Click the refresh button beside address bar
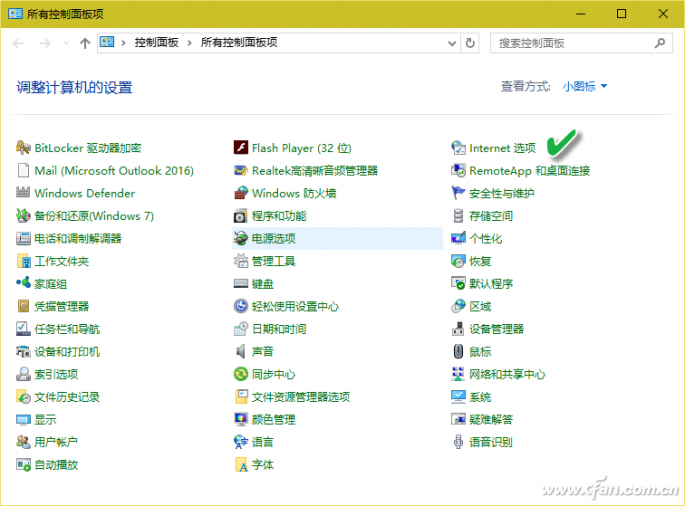 471,43
